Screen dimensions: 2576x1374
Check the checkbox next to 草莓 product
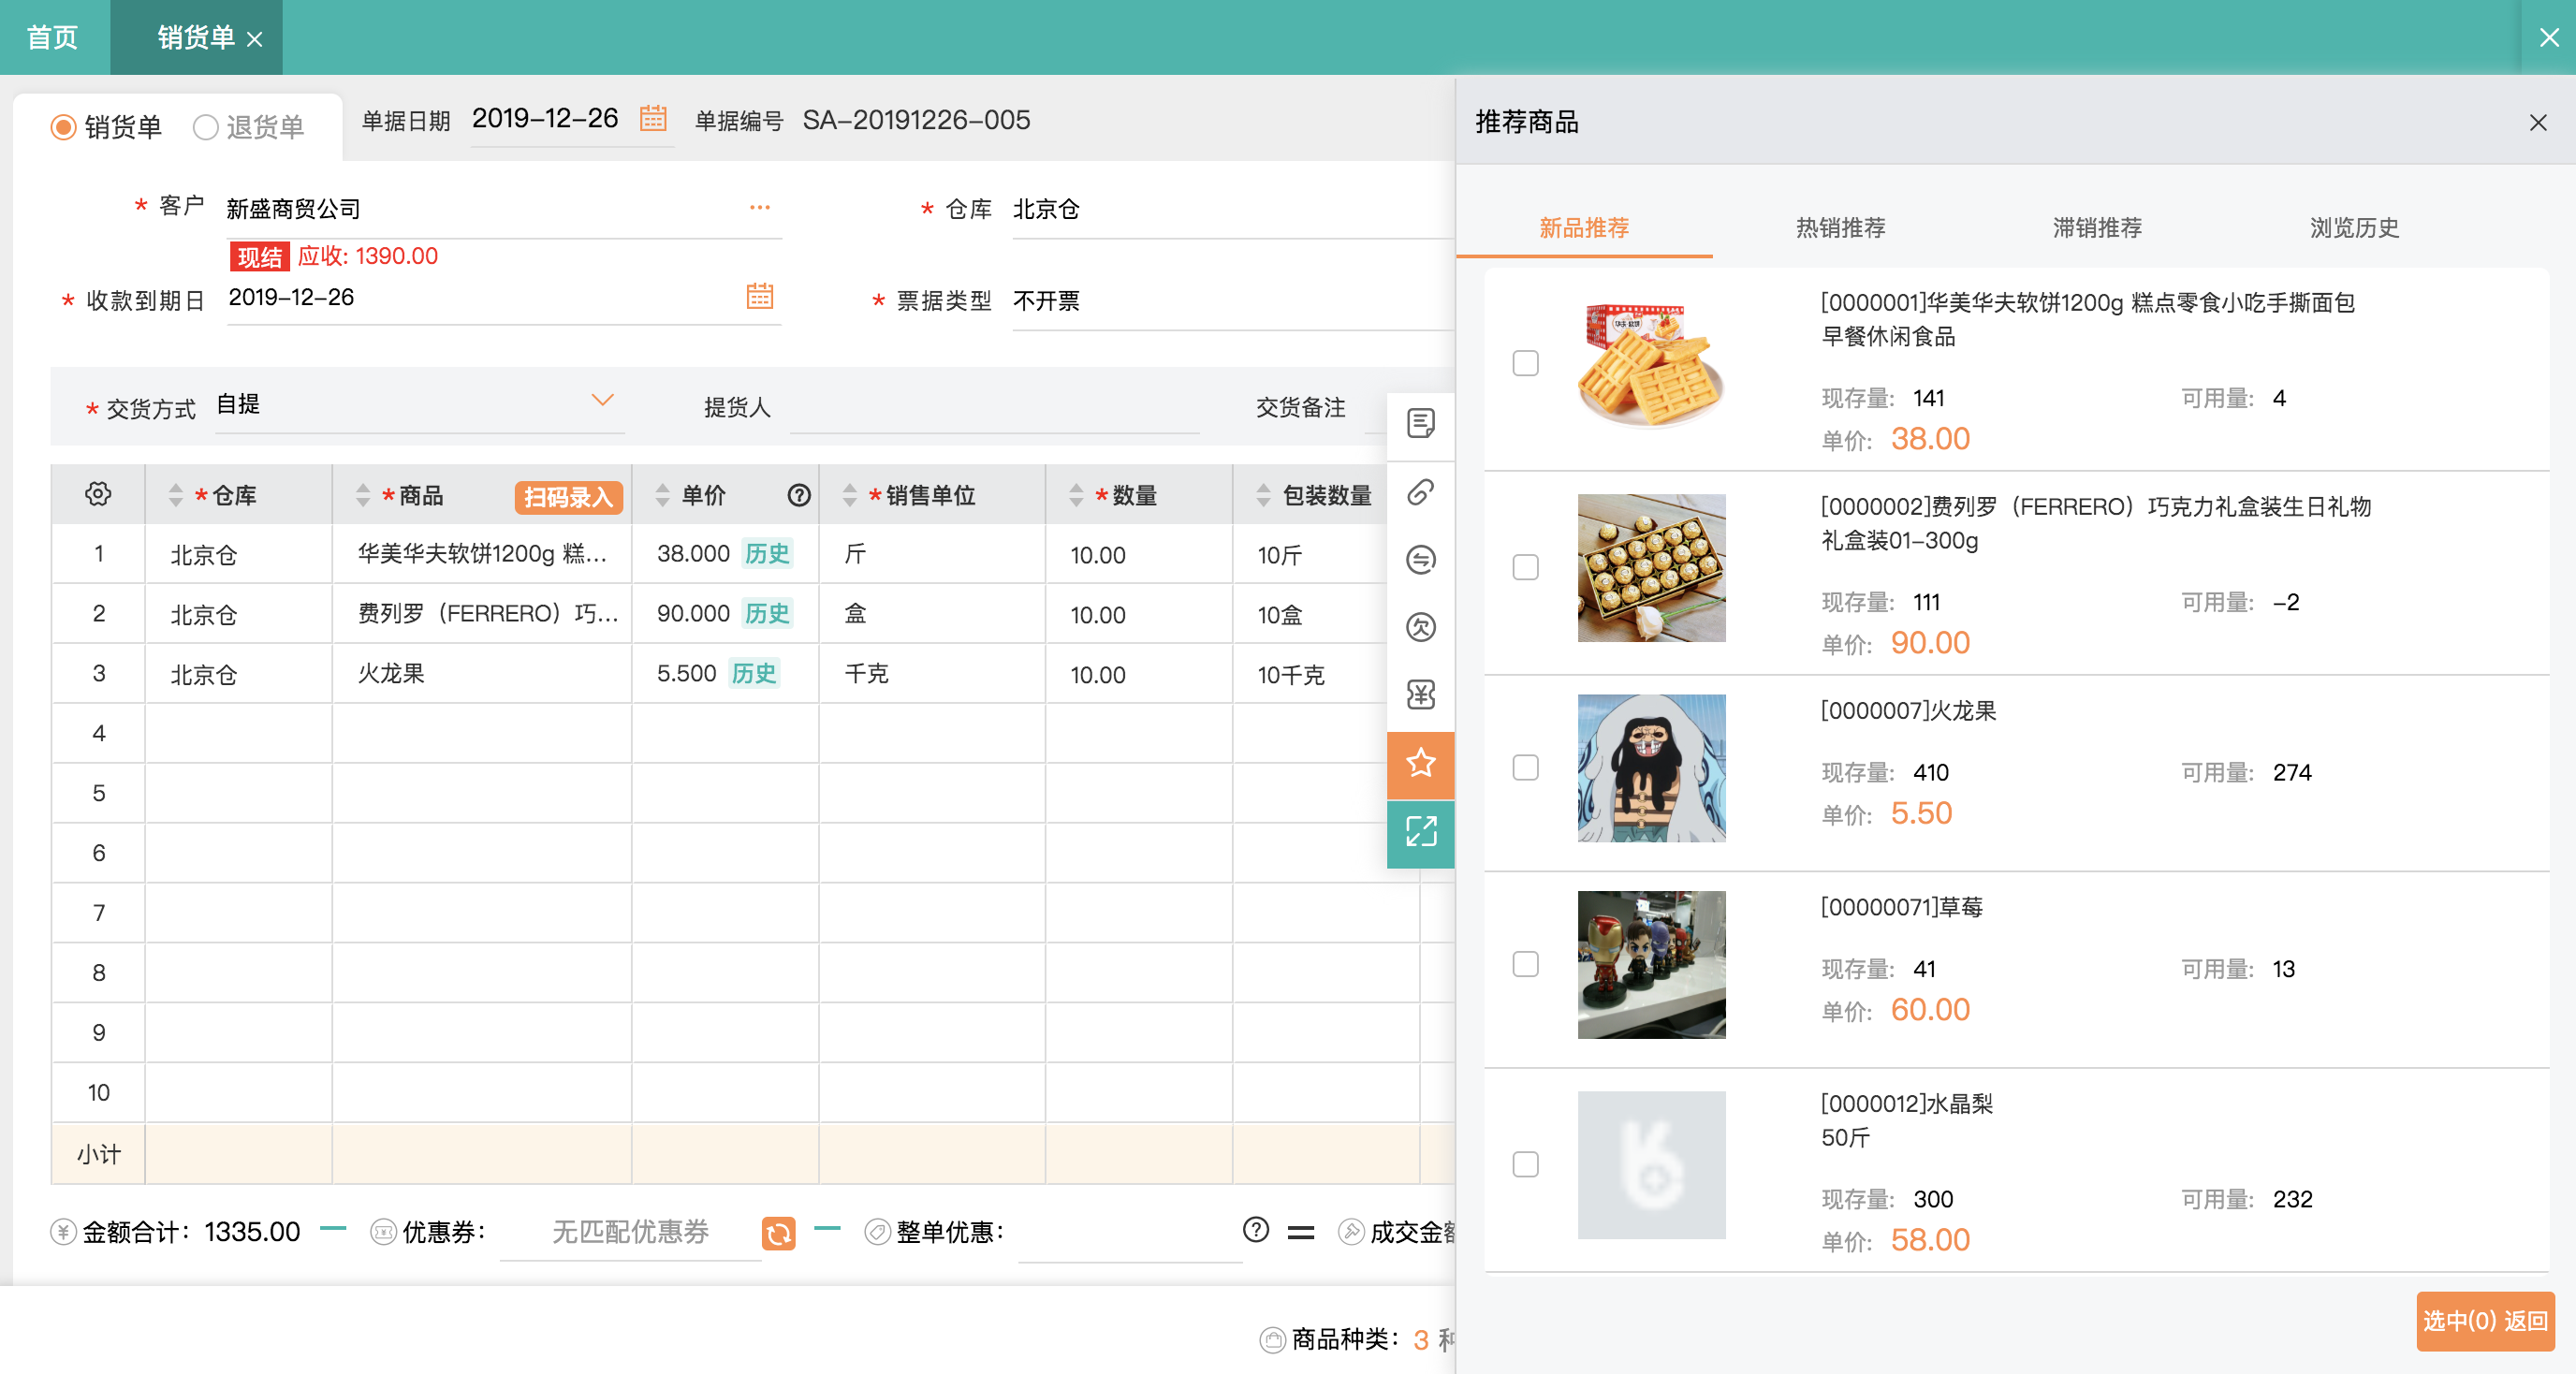pos(1525,965)
